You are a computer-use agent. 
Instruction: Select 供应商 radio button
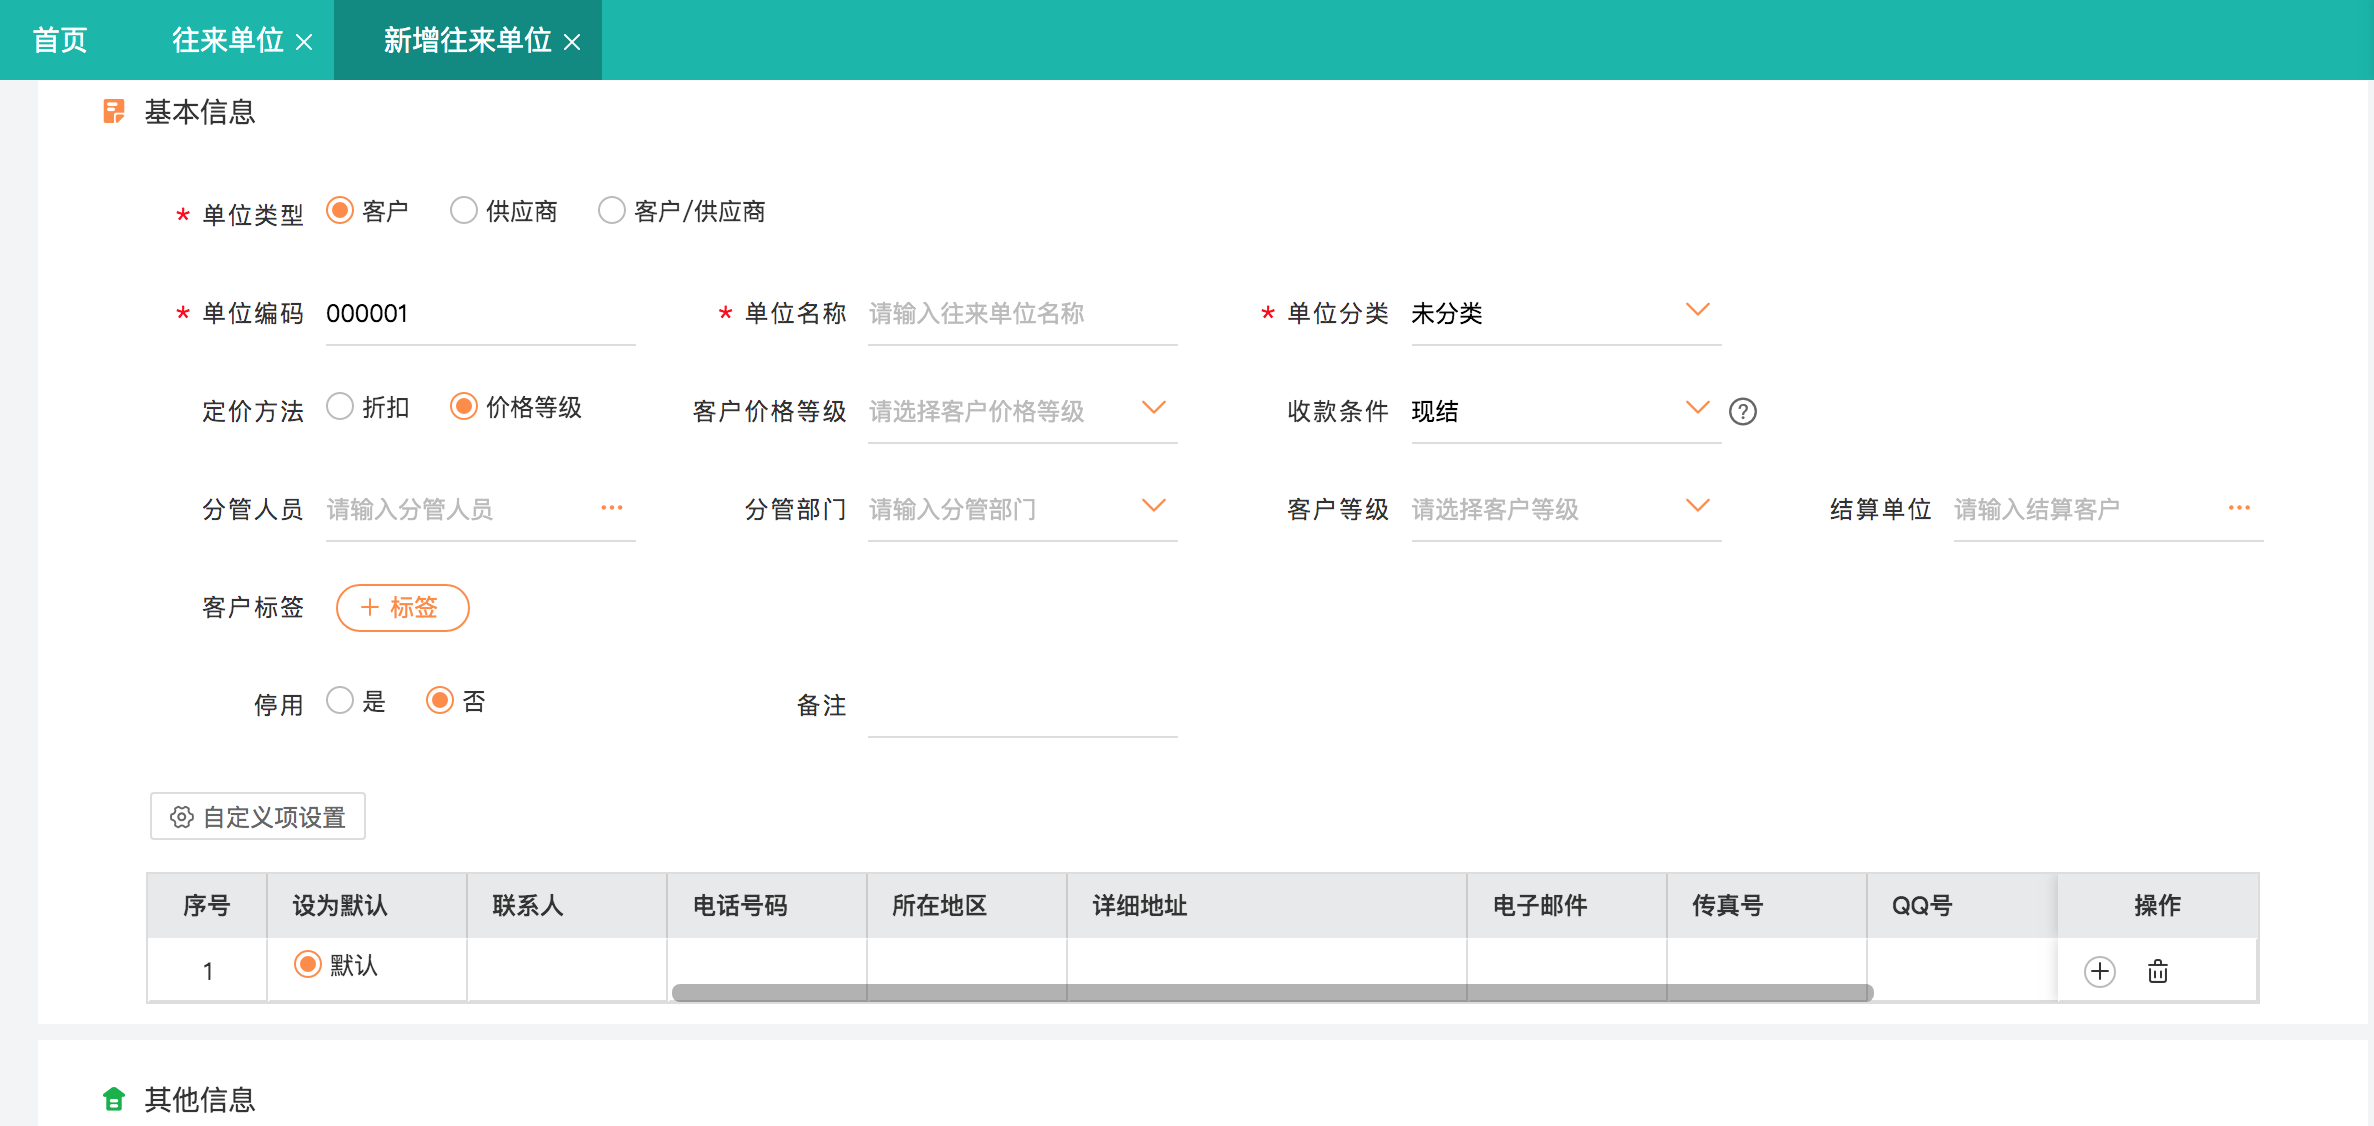coord(463,212)
